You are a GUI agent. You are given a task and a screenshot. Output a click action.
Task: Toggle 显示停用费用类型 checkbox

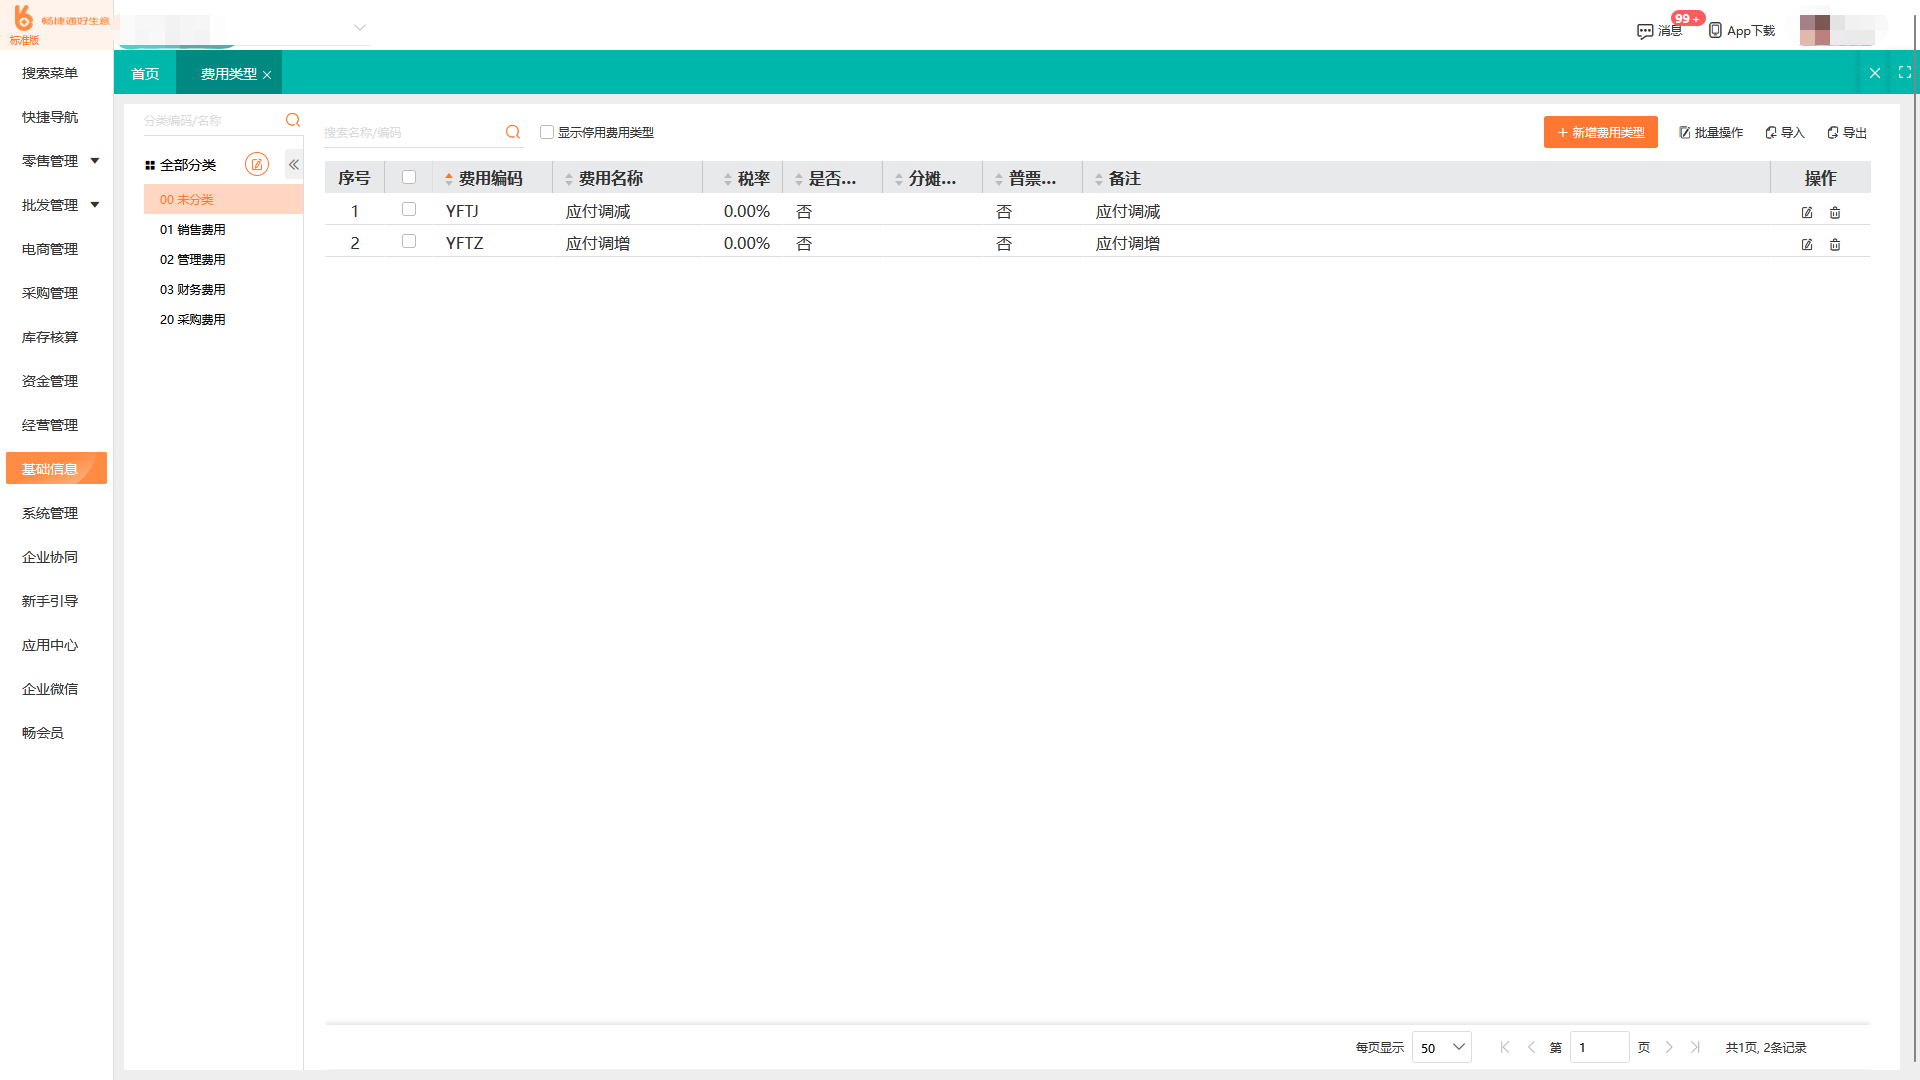point(547,132)
